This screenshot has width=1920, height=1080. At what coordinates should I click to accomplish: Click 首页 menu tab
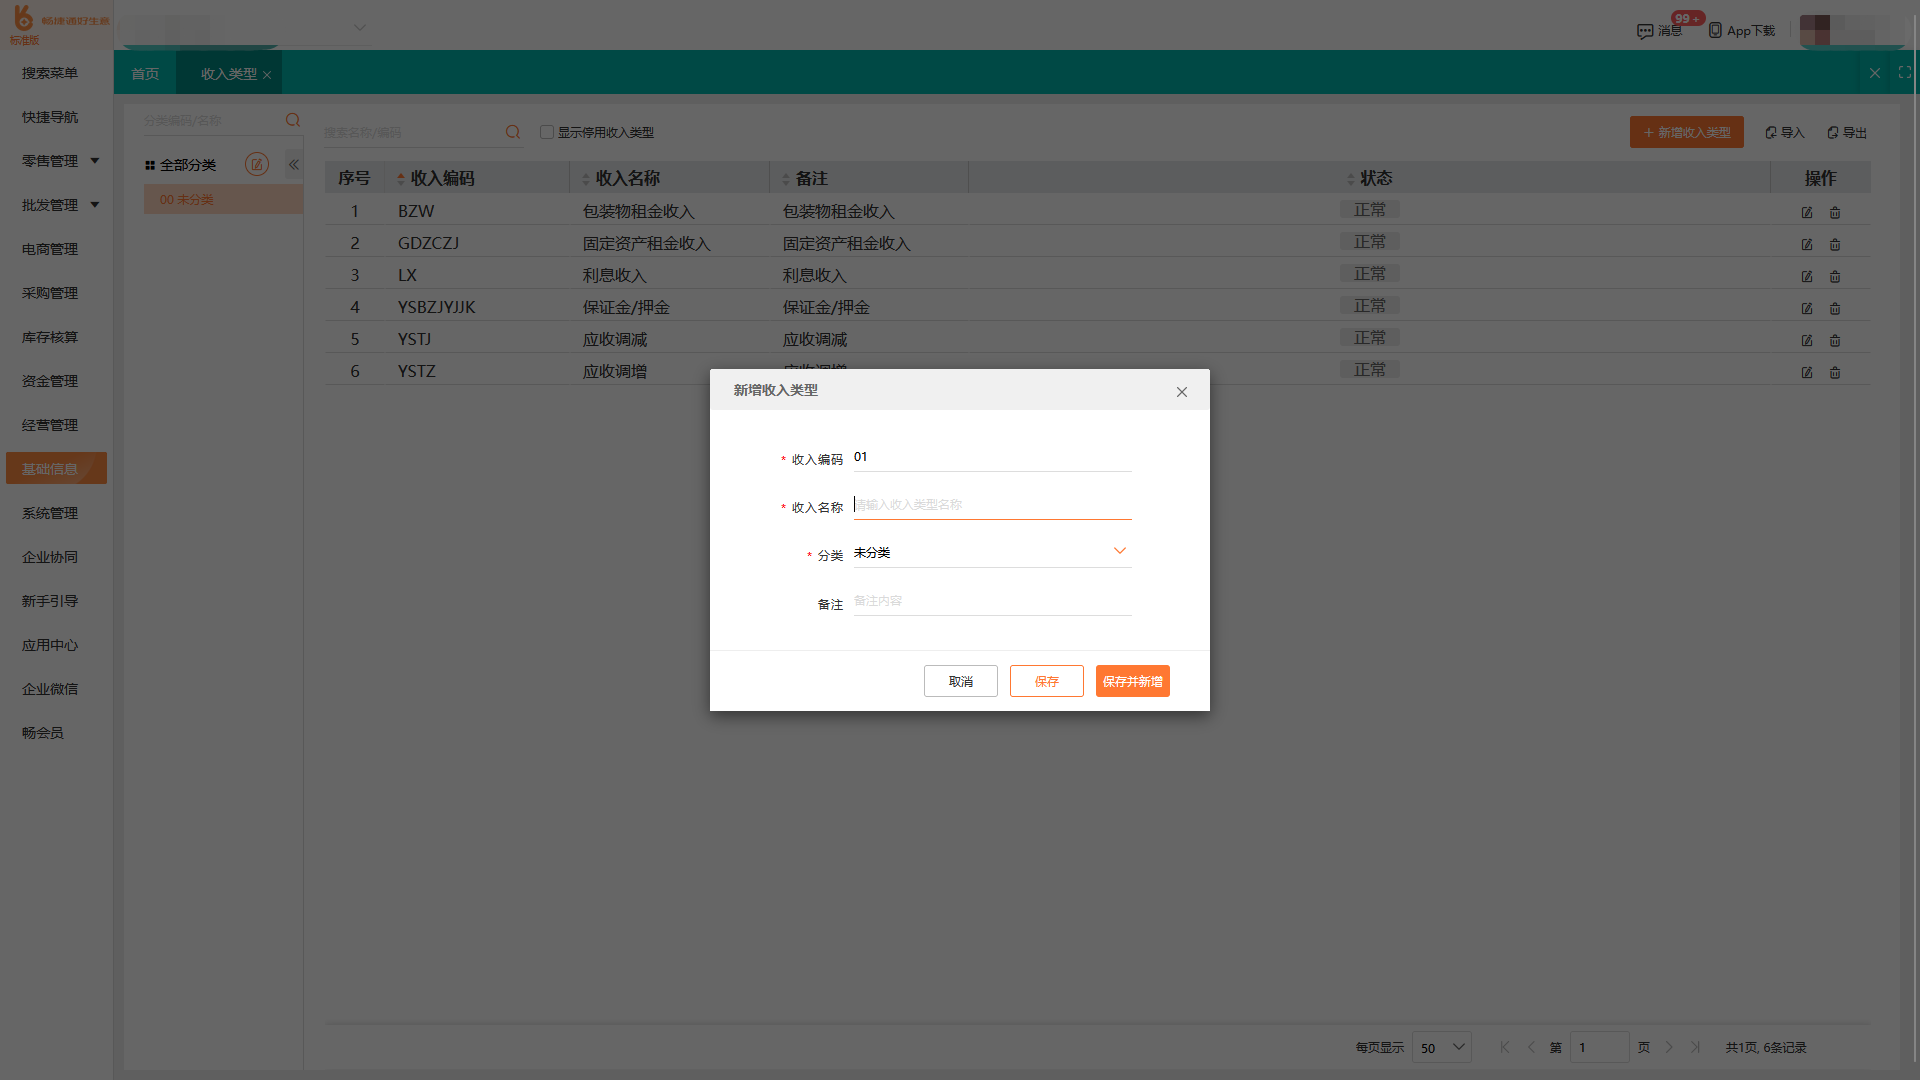(x=144, y=74)
